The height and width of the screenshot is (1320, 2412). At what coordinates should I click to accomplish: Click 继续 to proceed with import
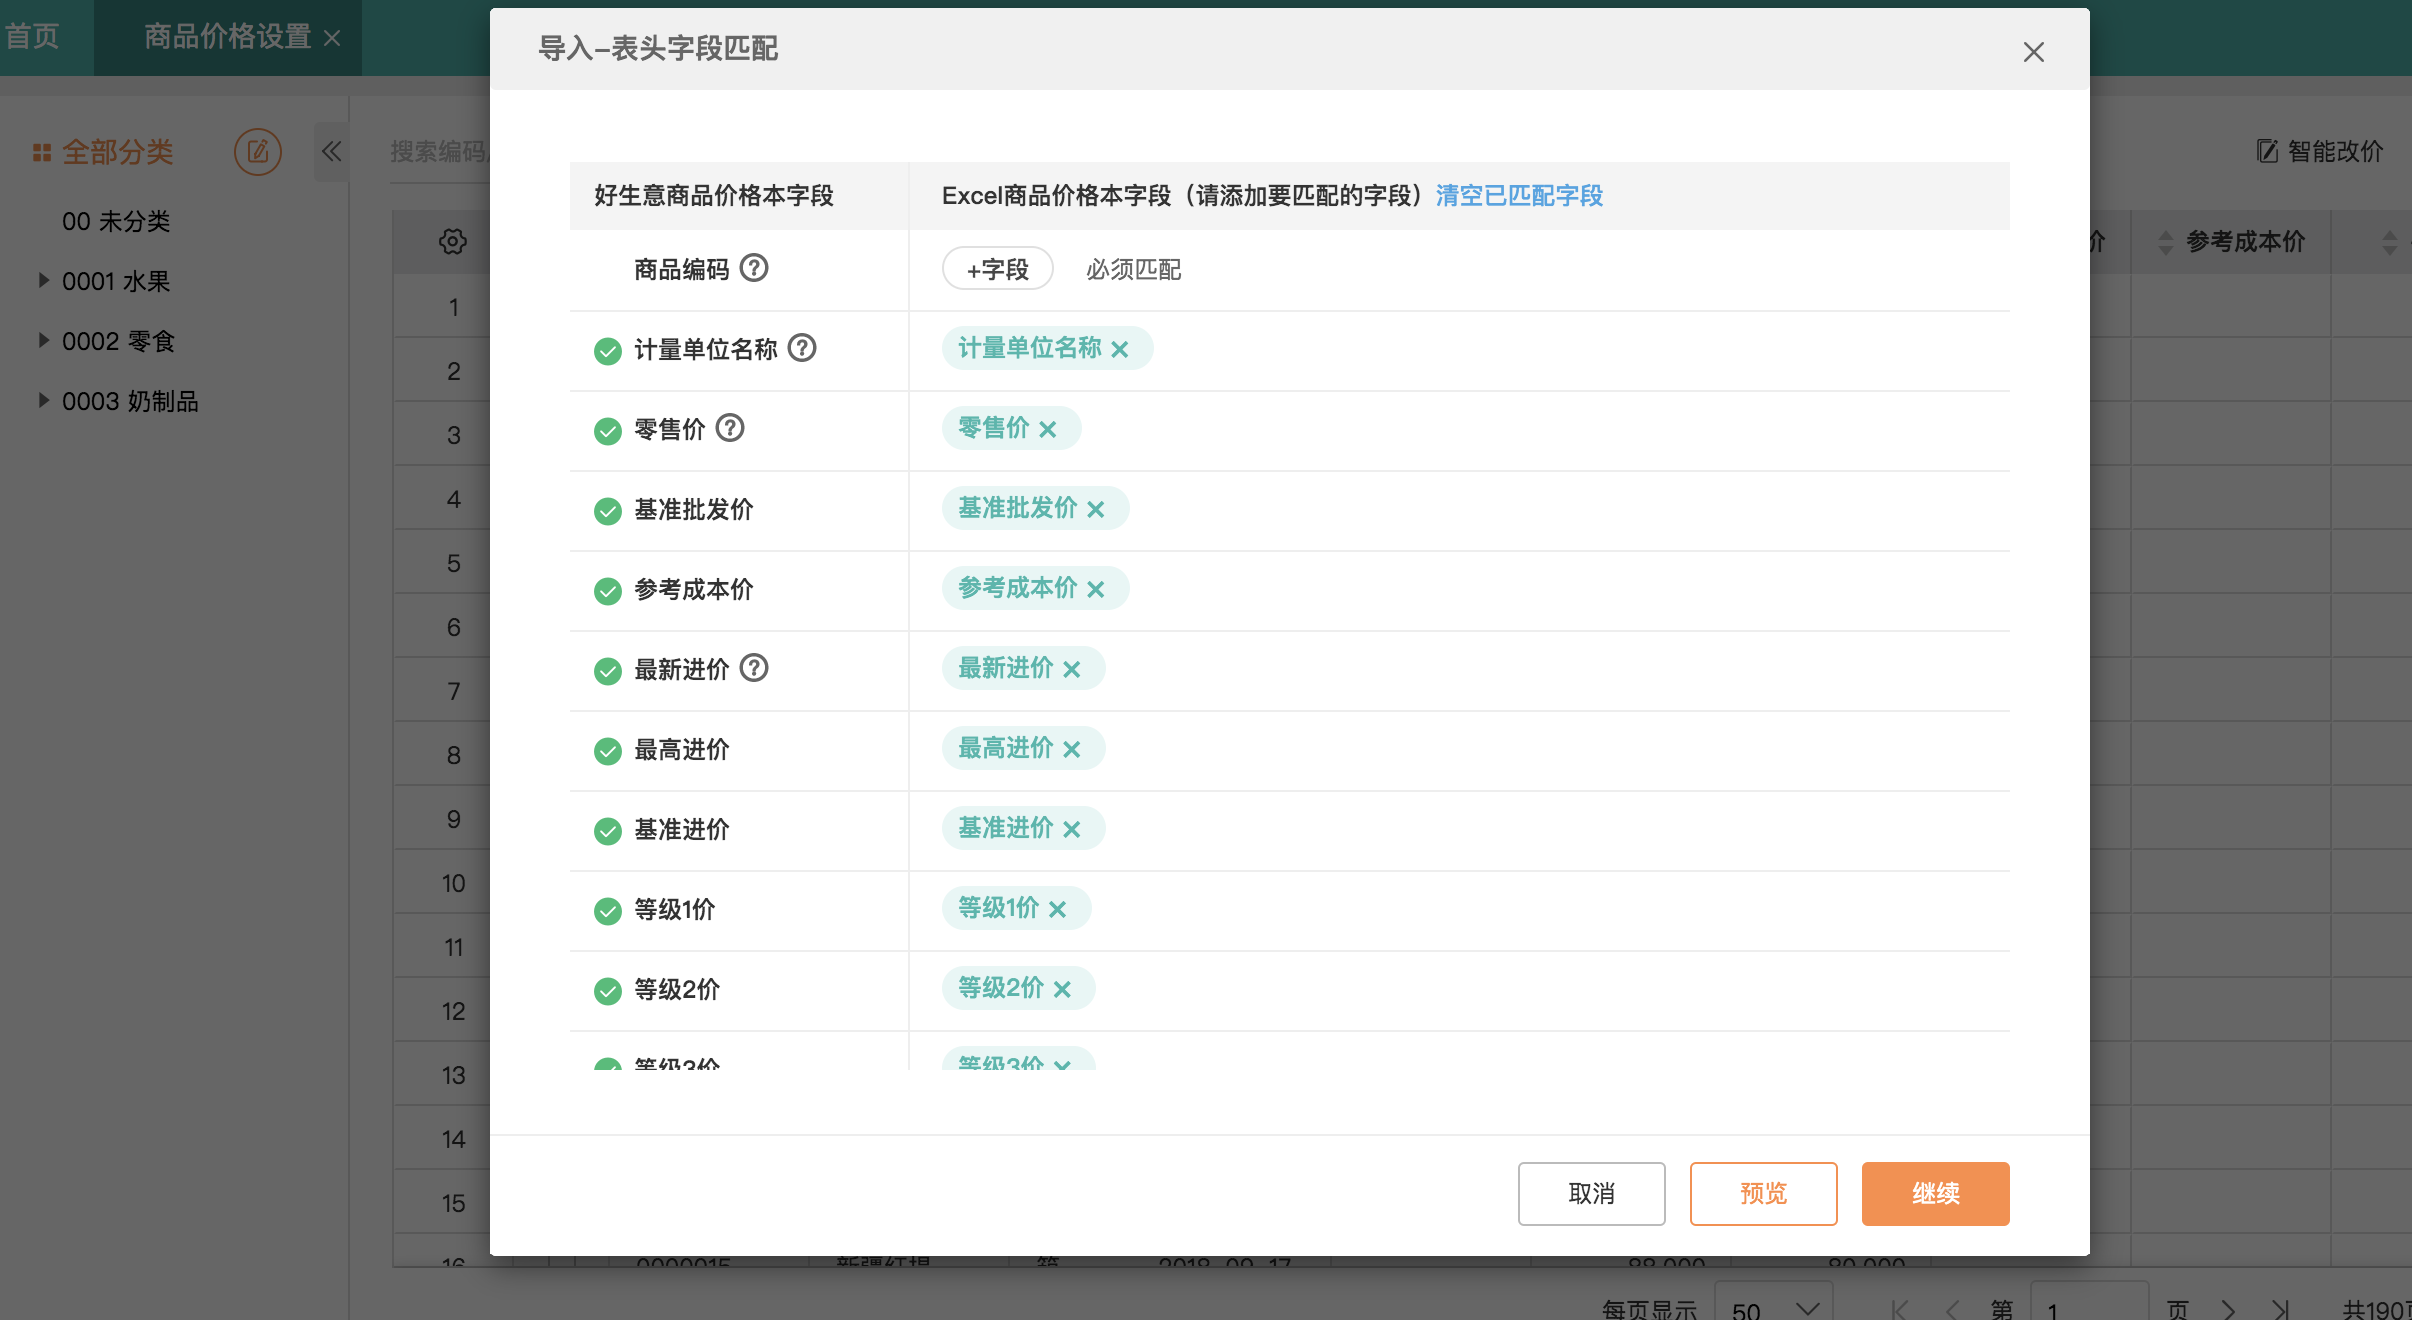[x=1936, y=1192]
